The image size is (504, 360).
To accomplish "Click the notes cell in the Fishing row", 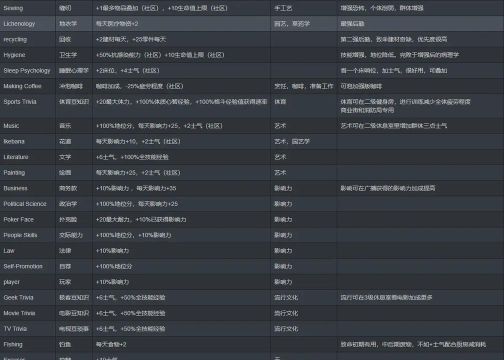I will pos(421,344).
